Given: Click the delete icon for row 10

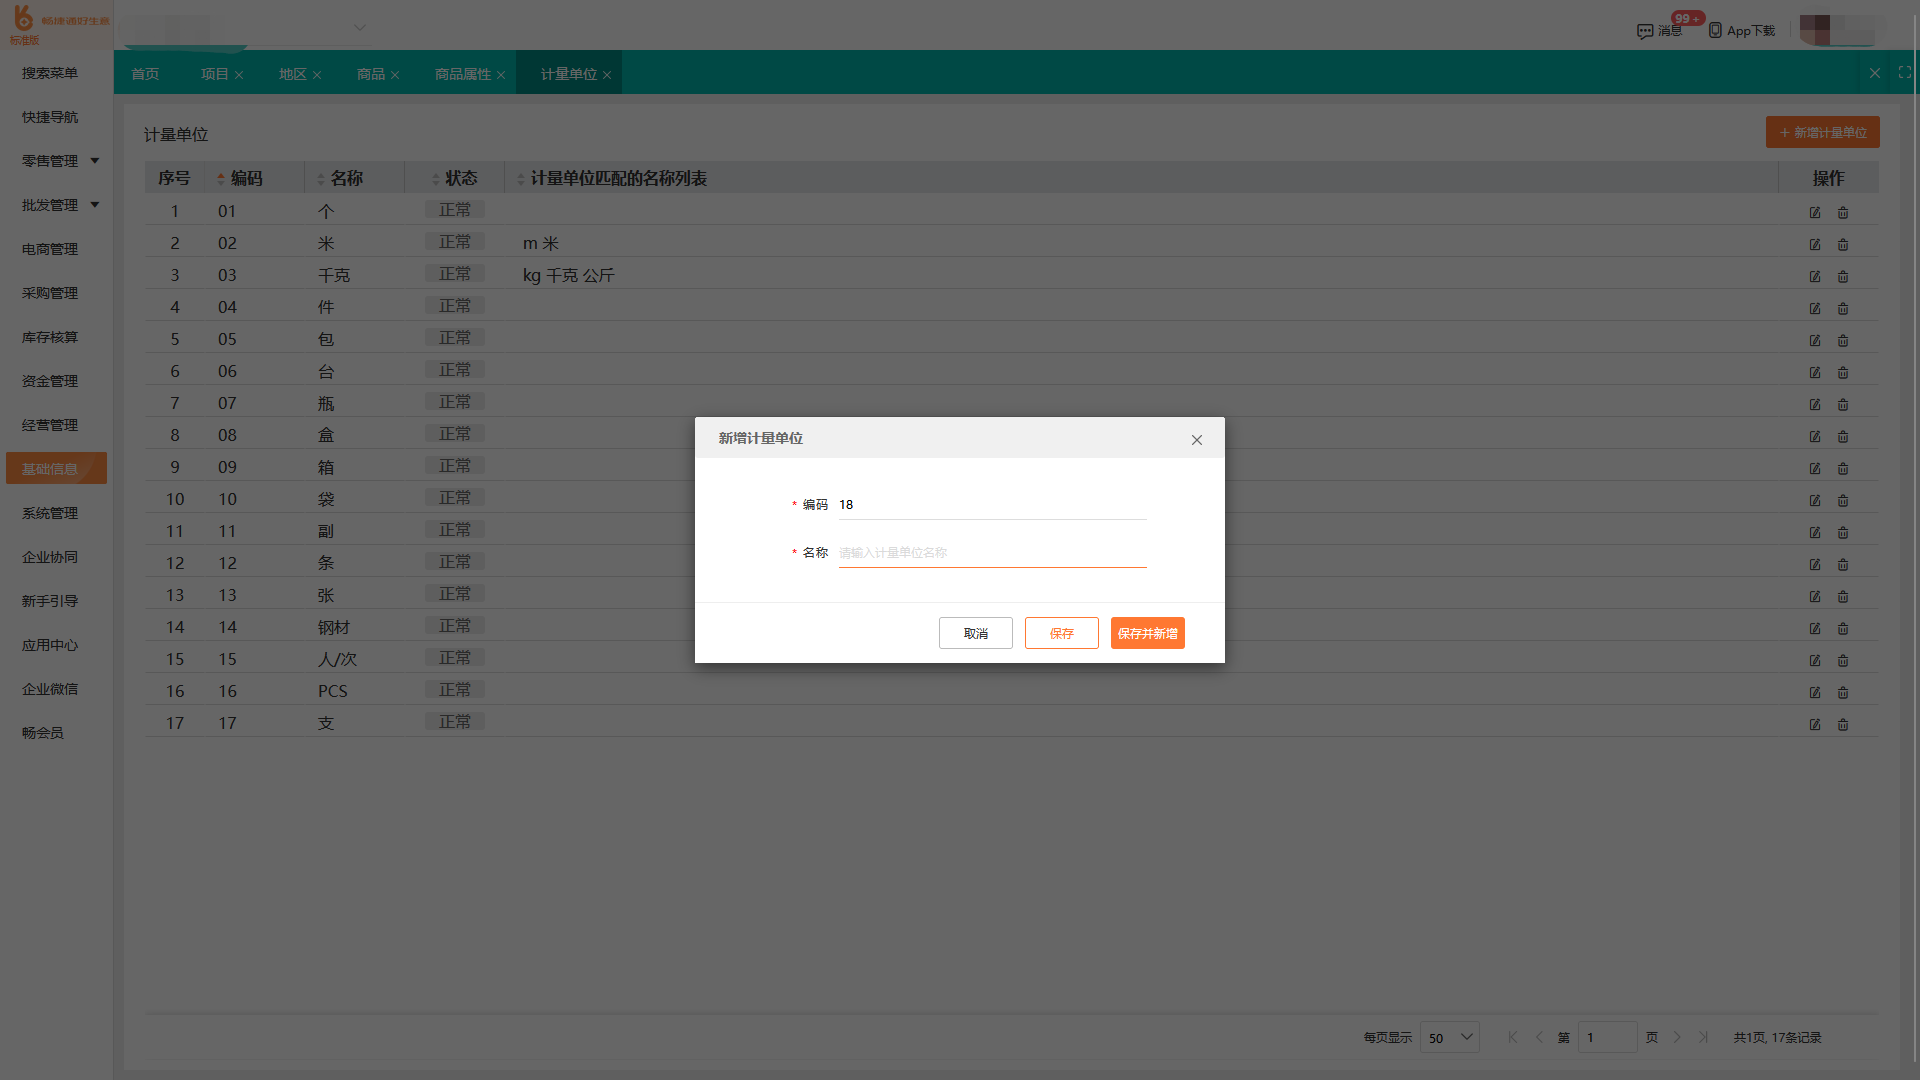Looking at the screenshot, I should pos(1844,500).
